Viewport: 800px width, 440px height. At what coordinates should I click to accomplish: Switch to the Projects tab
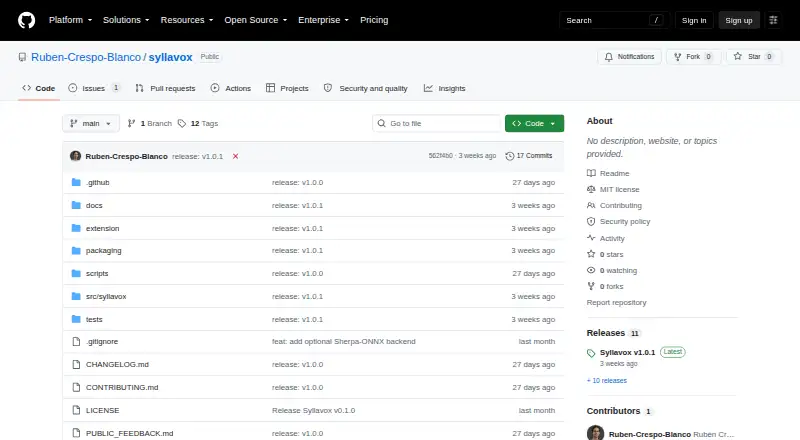click(287, 88)
